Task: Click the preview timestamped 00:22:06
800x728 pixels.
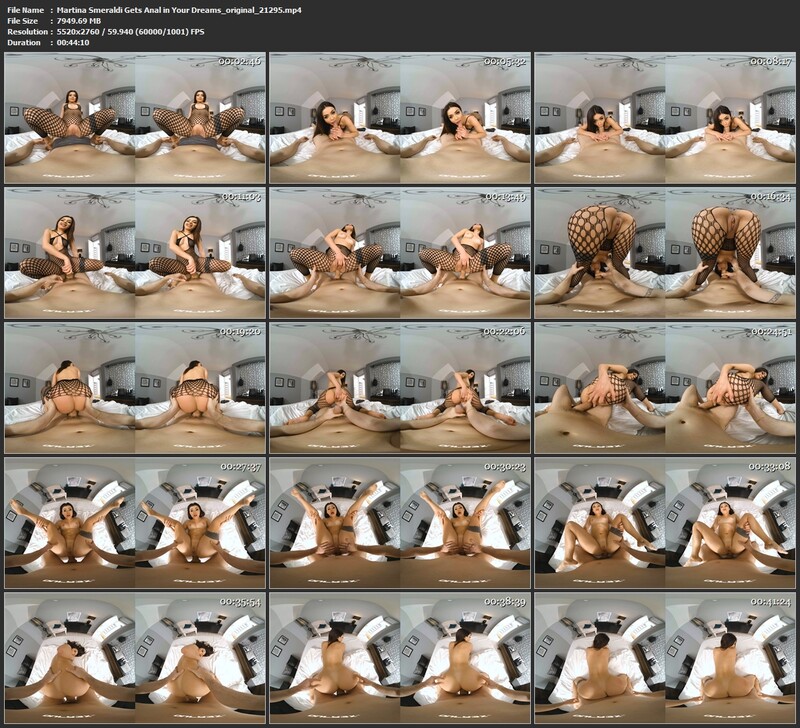Action: pyautogui.click(x=400, y=388)
